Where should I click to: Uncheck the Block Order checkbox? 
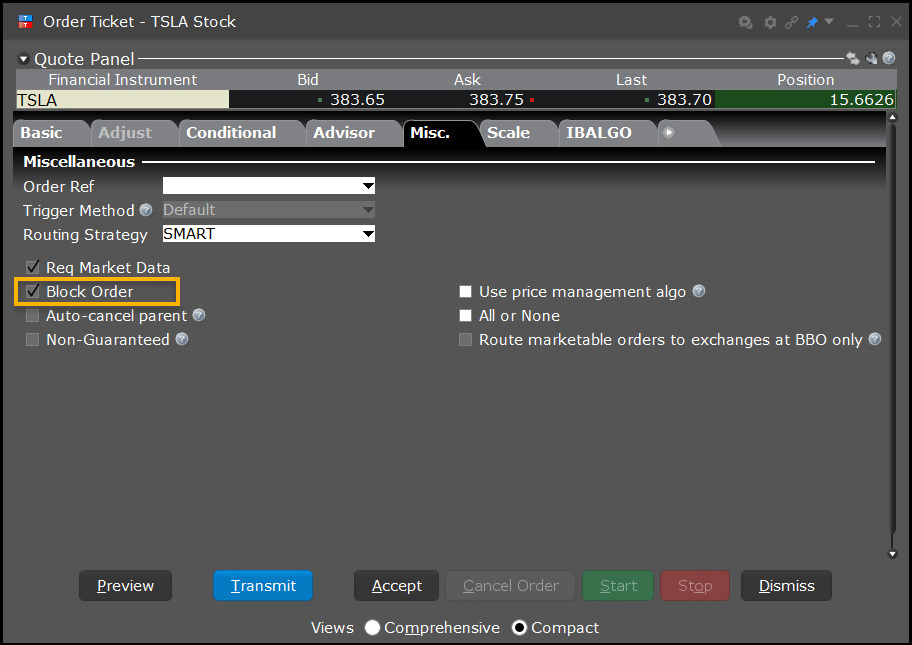pos(33,292)
